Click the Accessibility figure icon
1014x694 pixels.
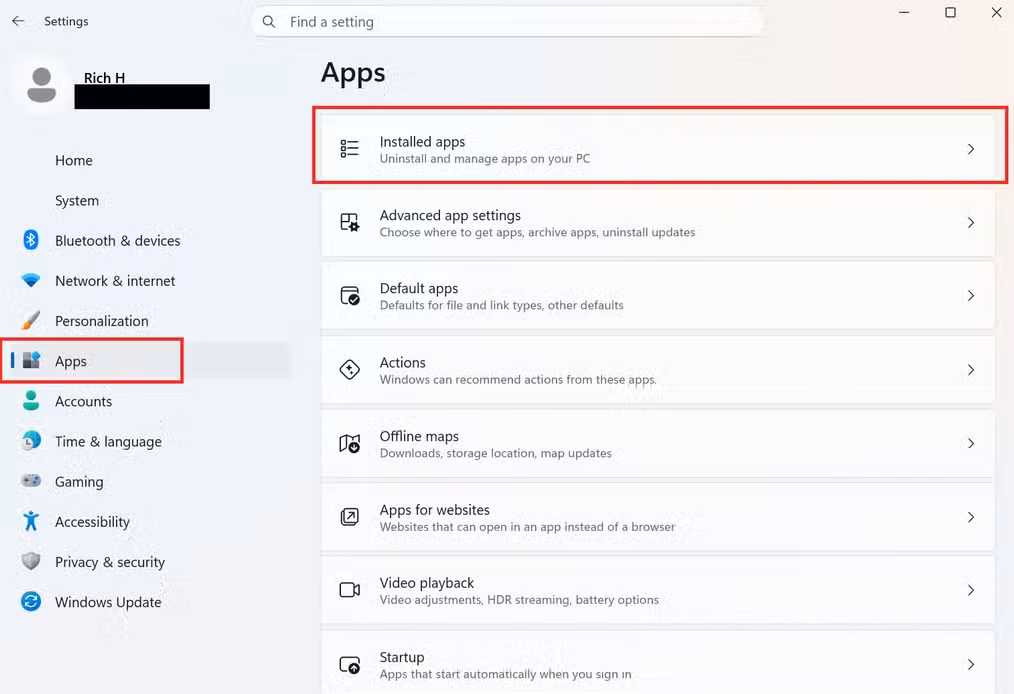[30, 521]
